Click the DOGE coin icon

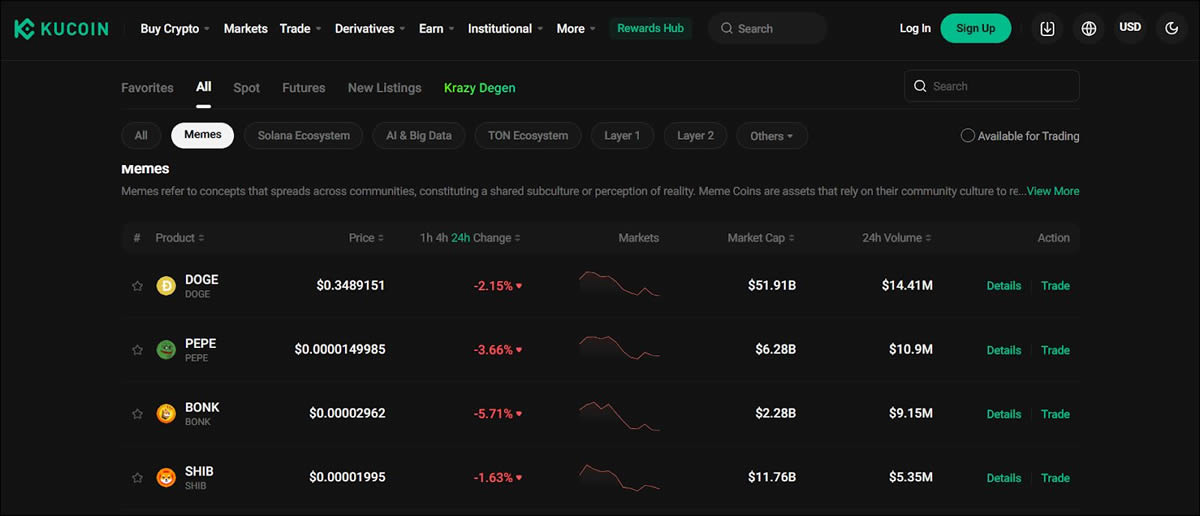tap(166, 286)
